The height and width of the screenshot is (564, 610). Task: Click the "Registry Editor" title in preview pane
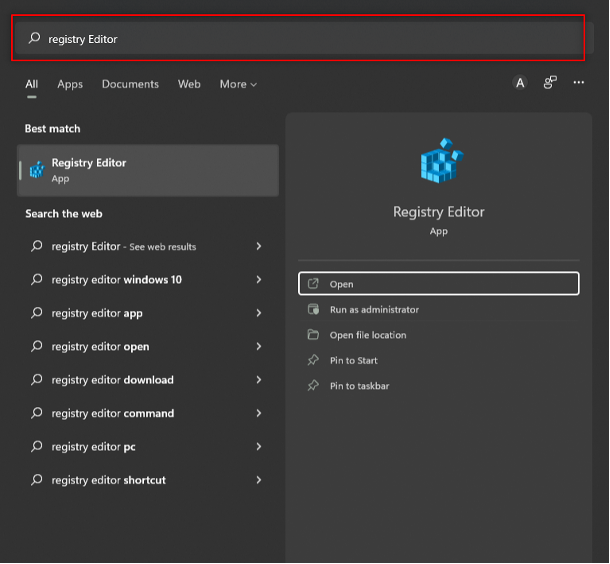438,212
